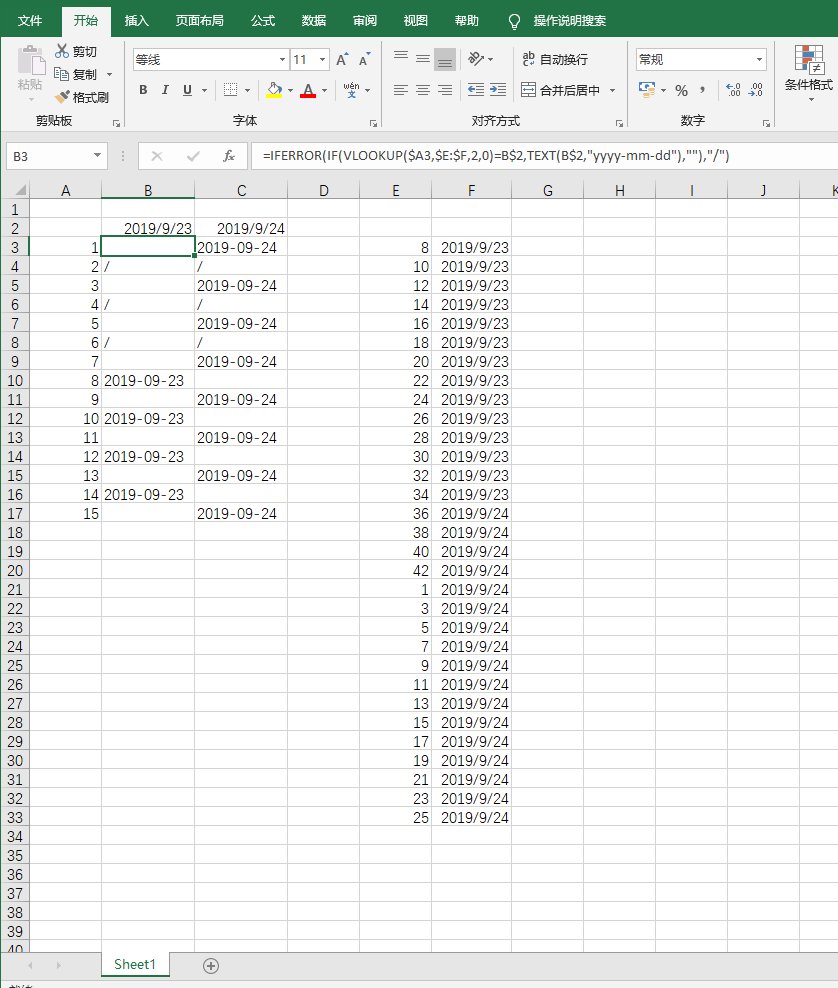This screenshot has height=988, width=838.
Task: Toggle italic formatting
Action: coord(166,91)
